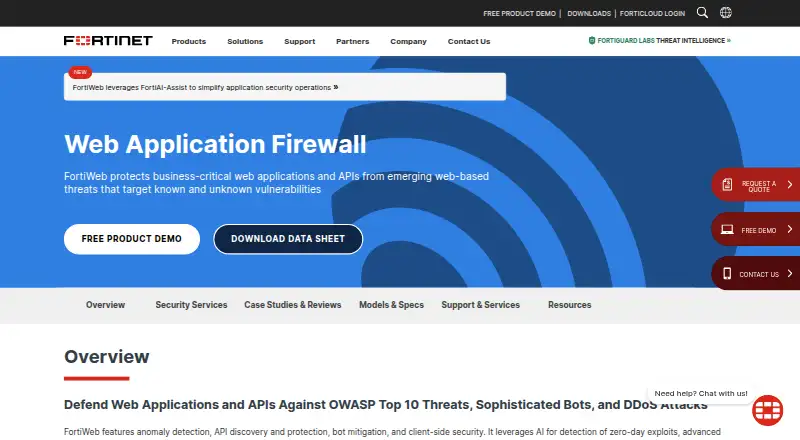Click the Free Demo laptop icon
Image resolution: width=800 pixels, height=440 pixels.
727,230
